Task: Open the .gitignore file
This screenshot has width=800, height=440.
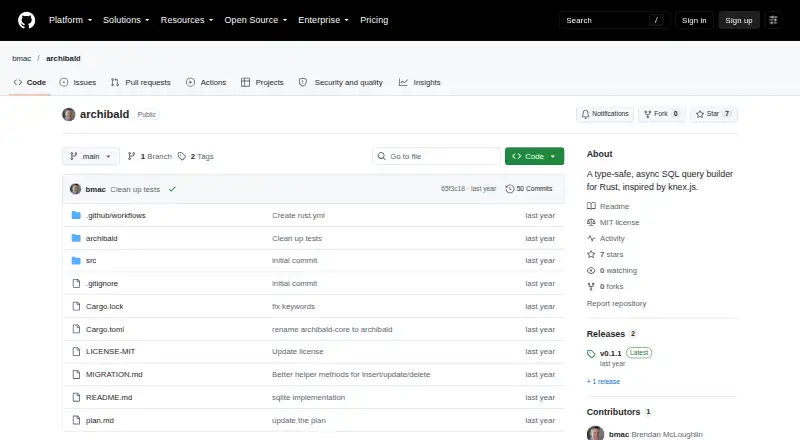Action: pyautogui.click(x=102, y=283)
